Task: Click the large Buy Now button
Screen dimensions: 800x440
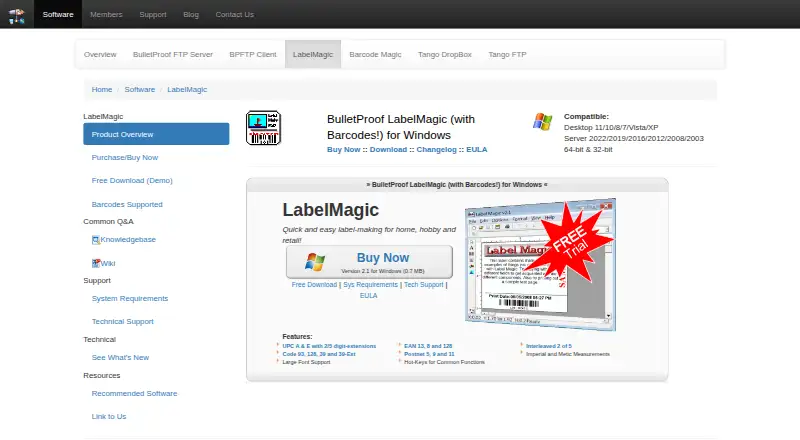Action: point(369,262)
